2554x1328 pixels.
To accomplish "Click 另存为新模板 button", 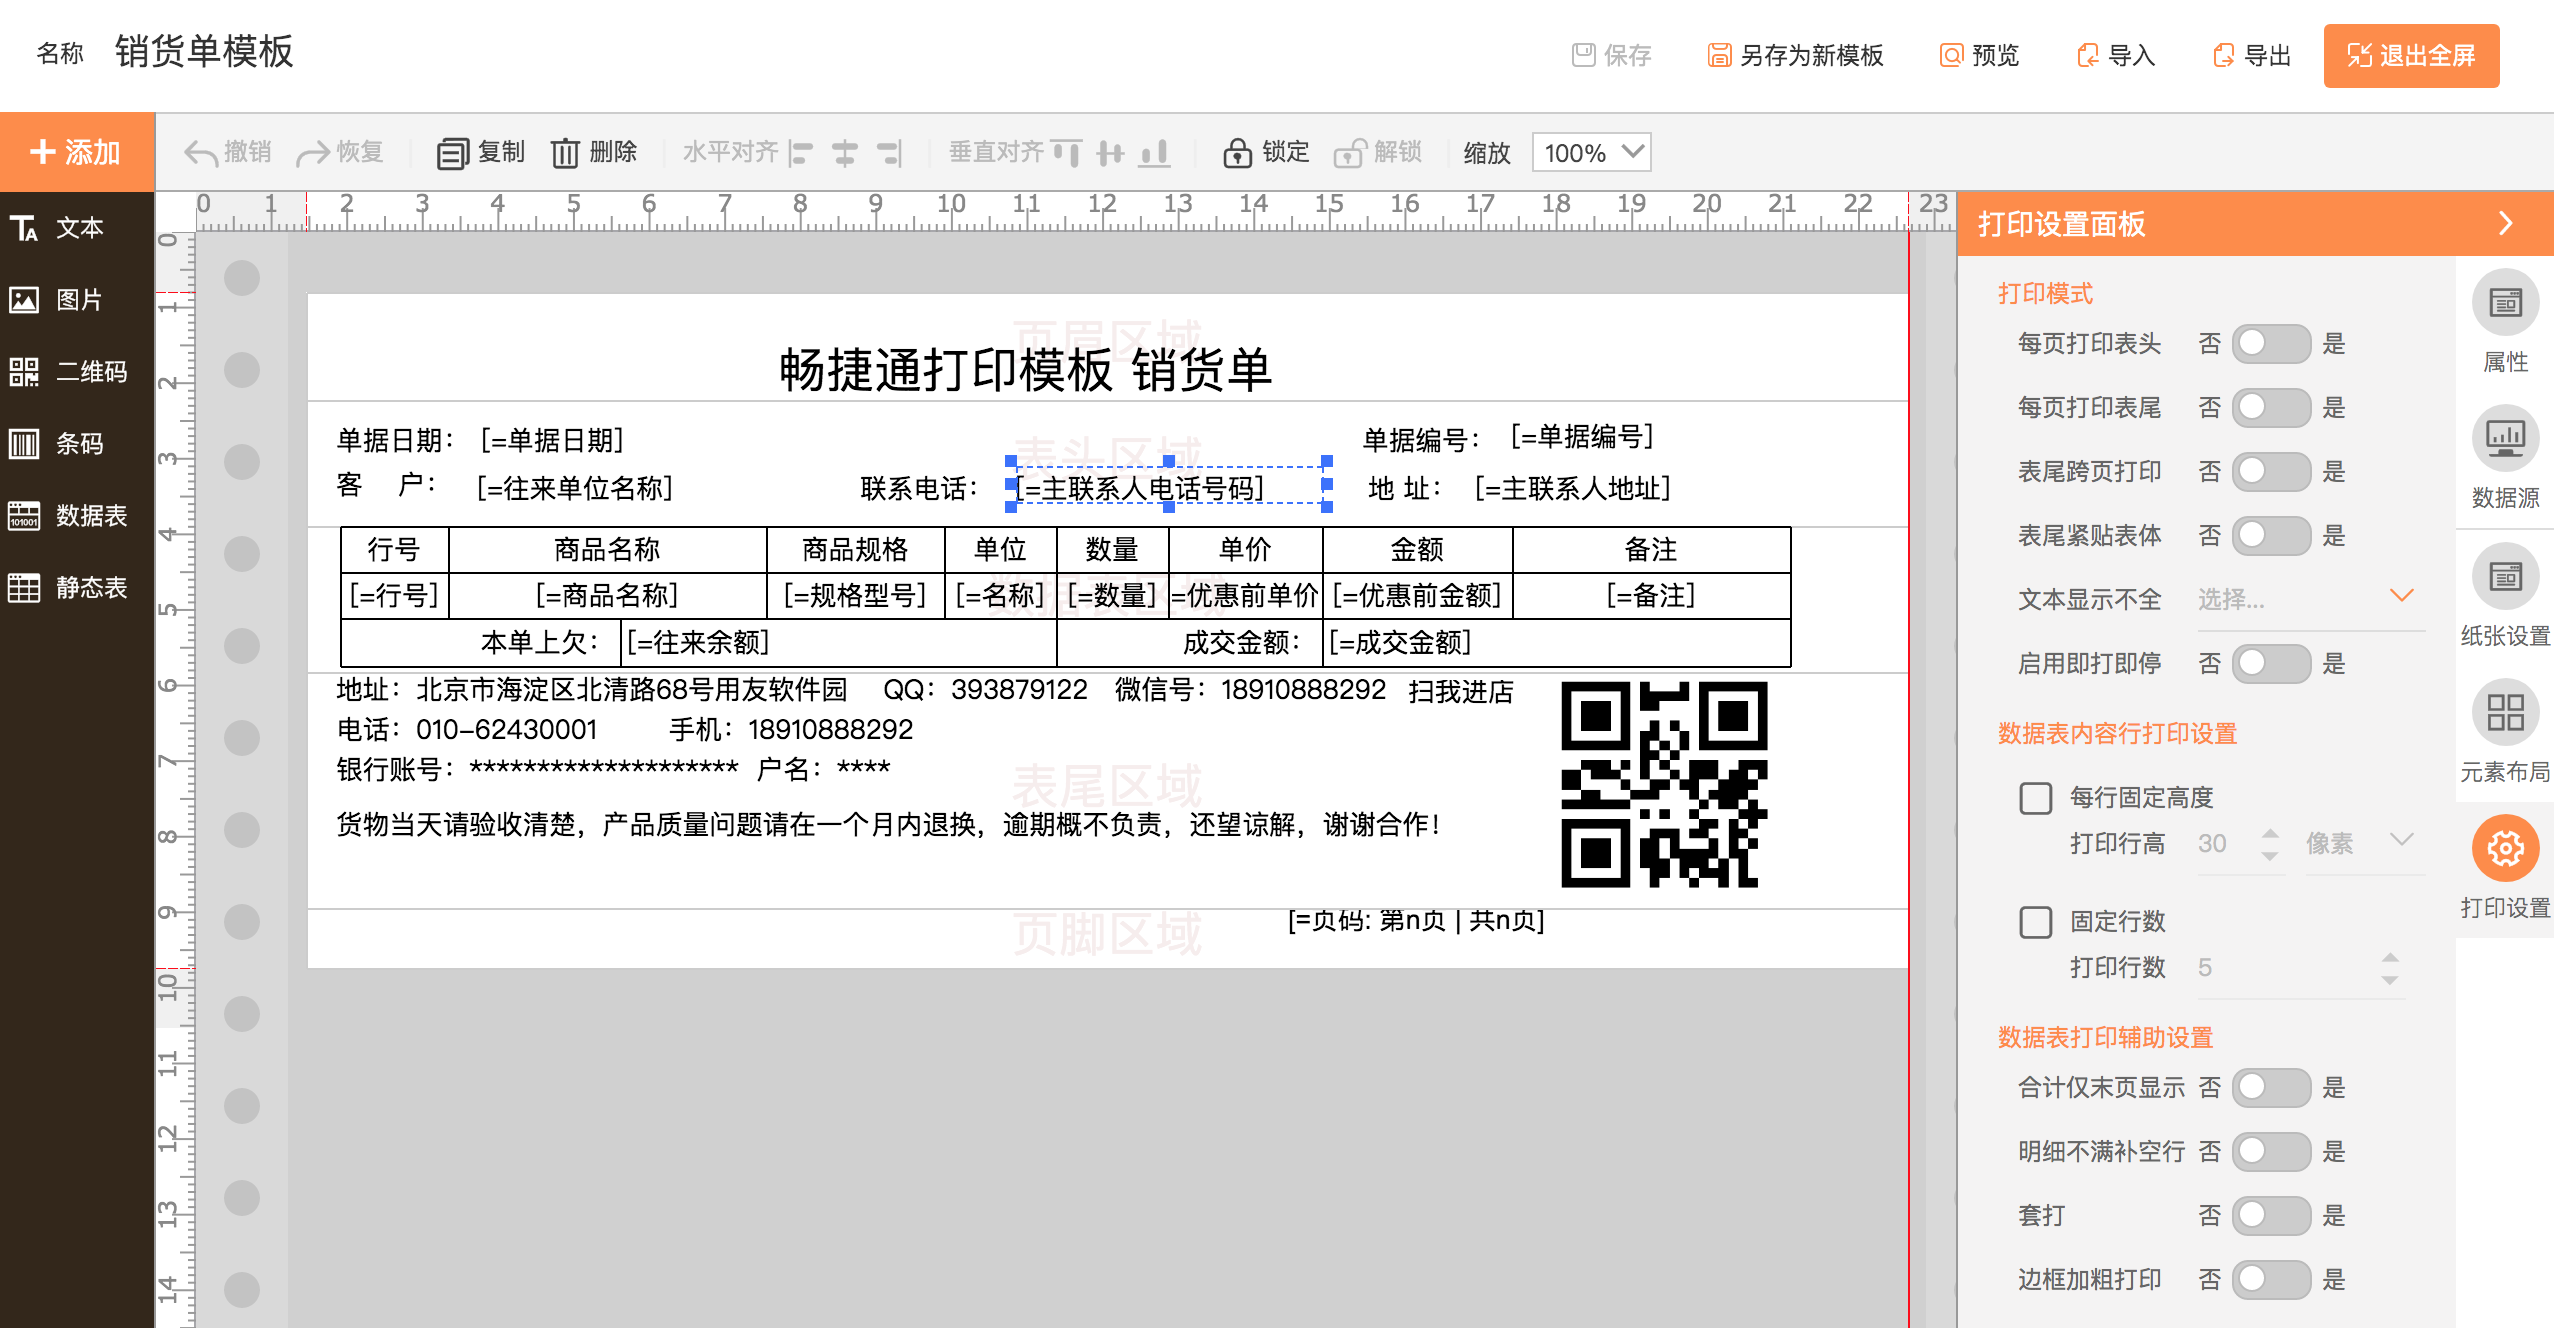I will 1797,52.
